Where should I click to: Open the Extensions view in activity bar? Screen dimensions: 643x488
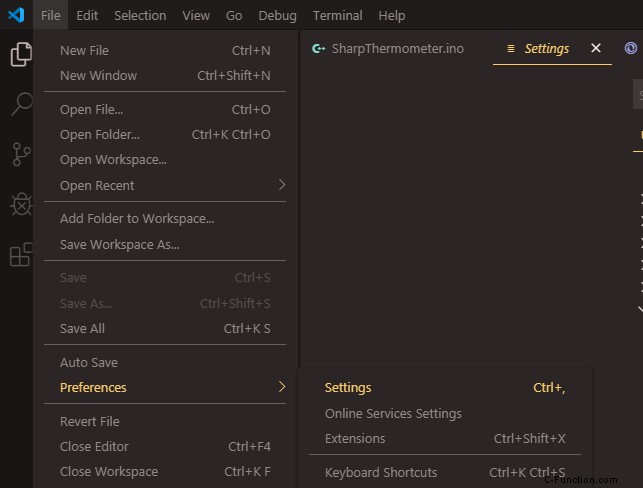click(x=20, y=255)
